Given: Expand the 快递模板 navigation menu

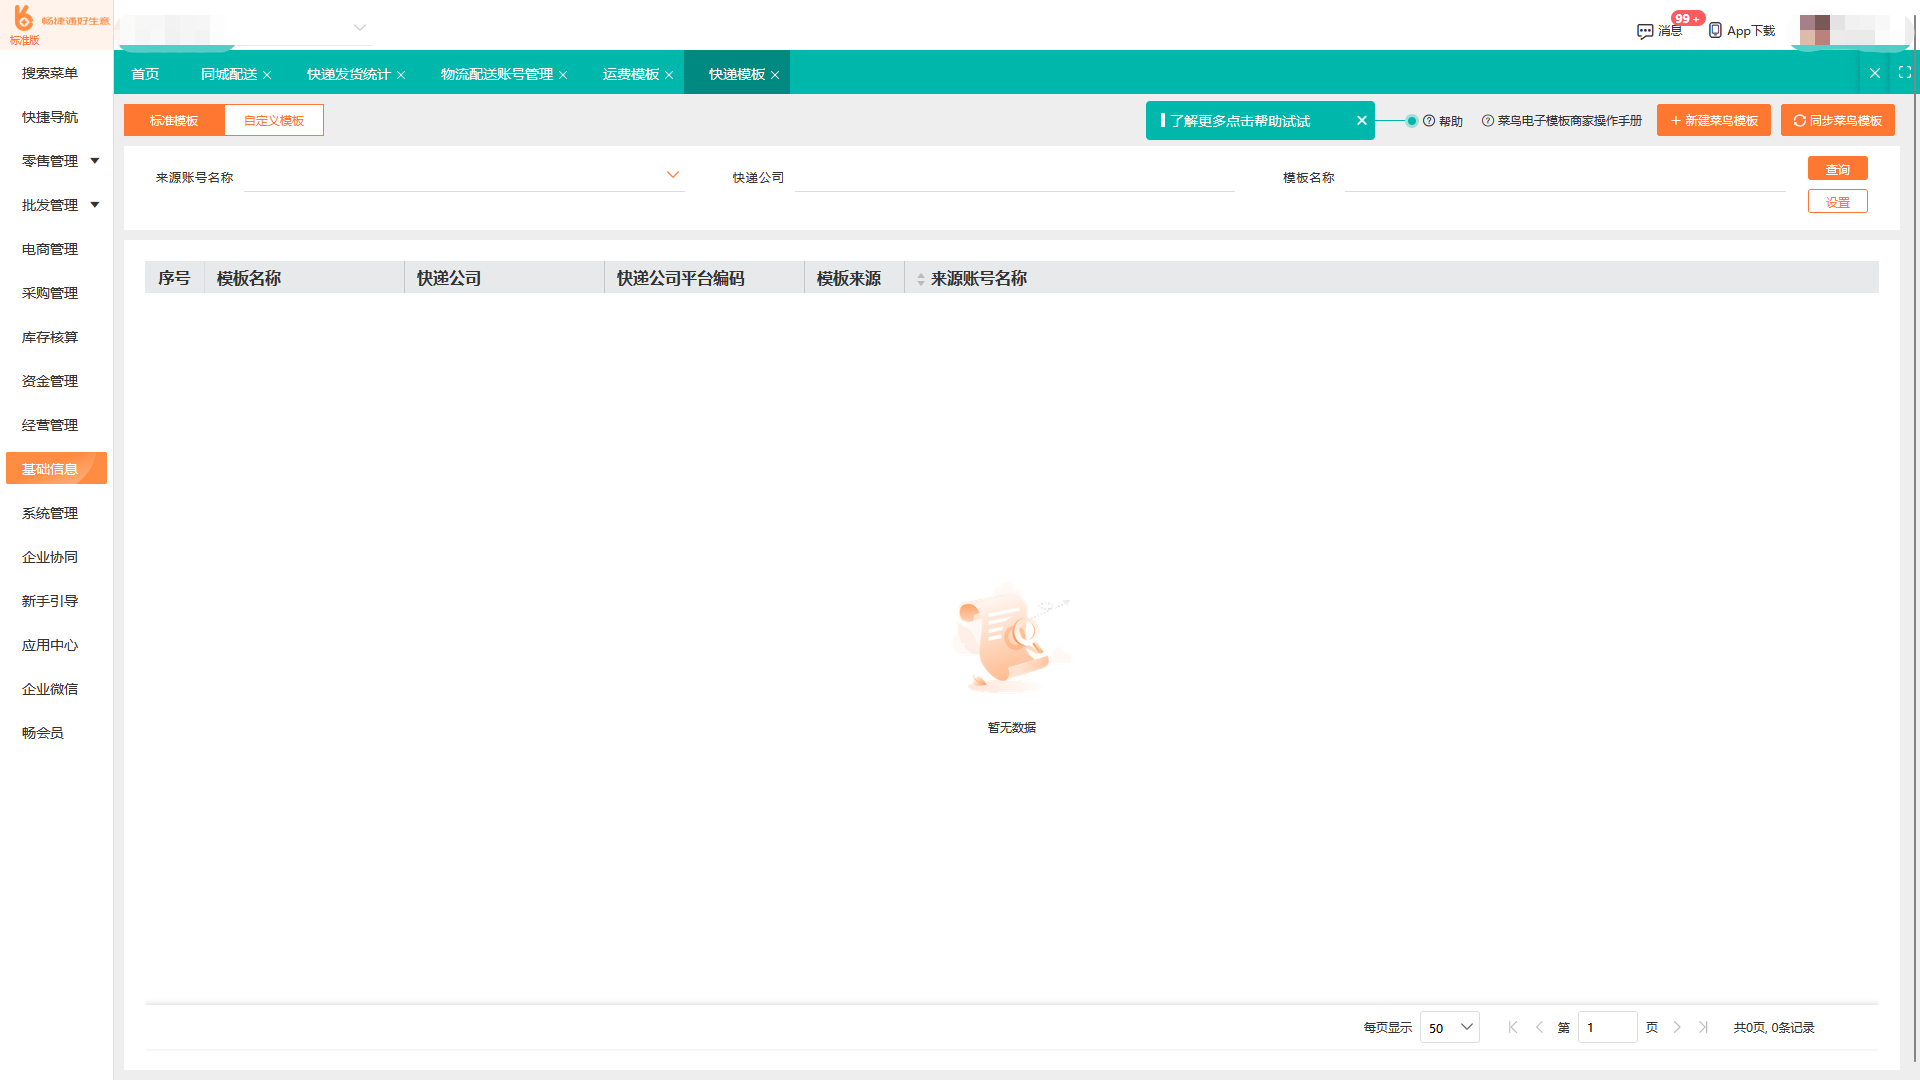Looking at the screenshot, I should 735,74.
